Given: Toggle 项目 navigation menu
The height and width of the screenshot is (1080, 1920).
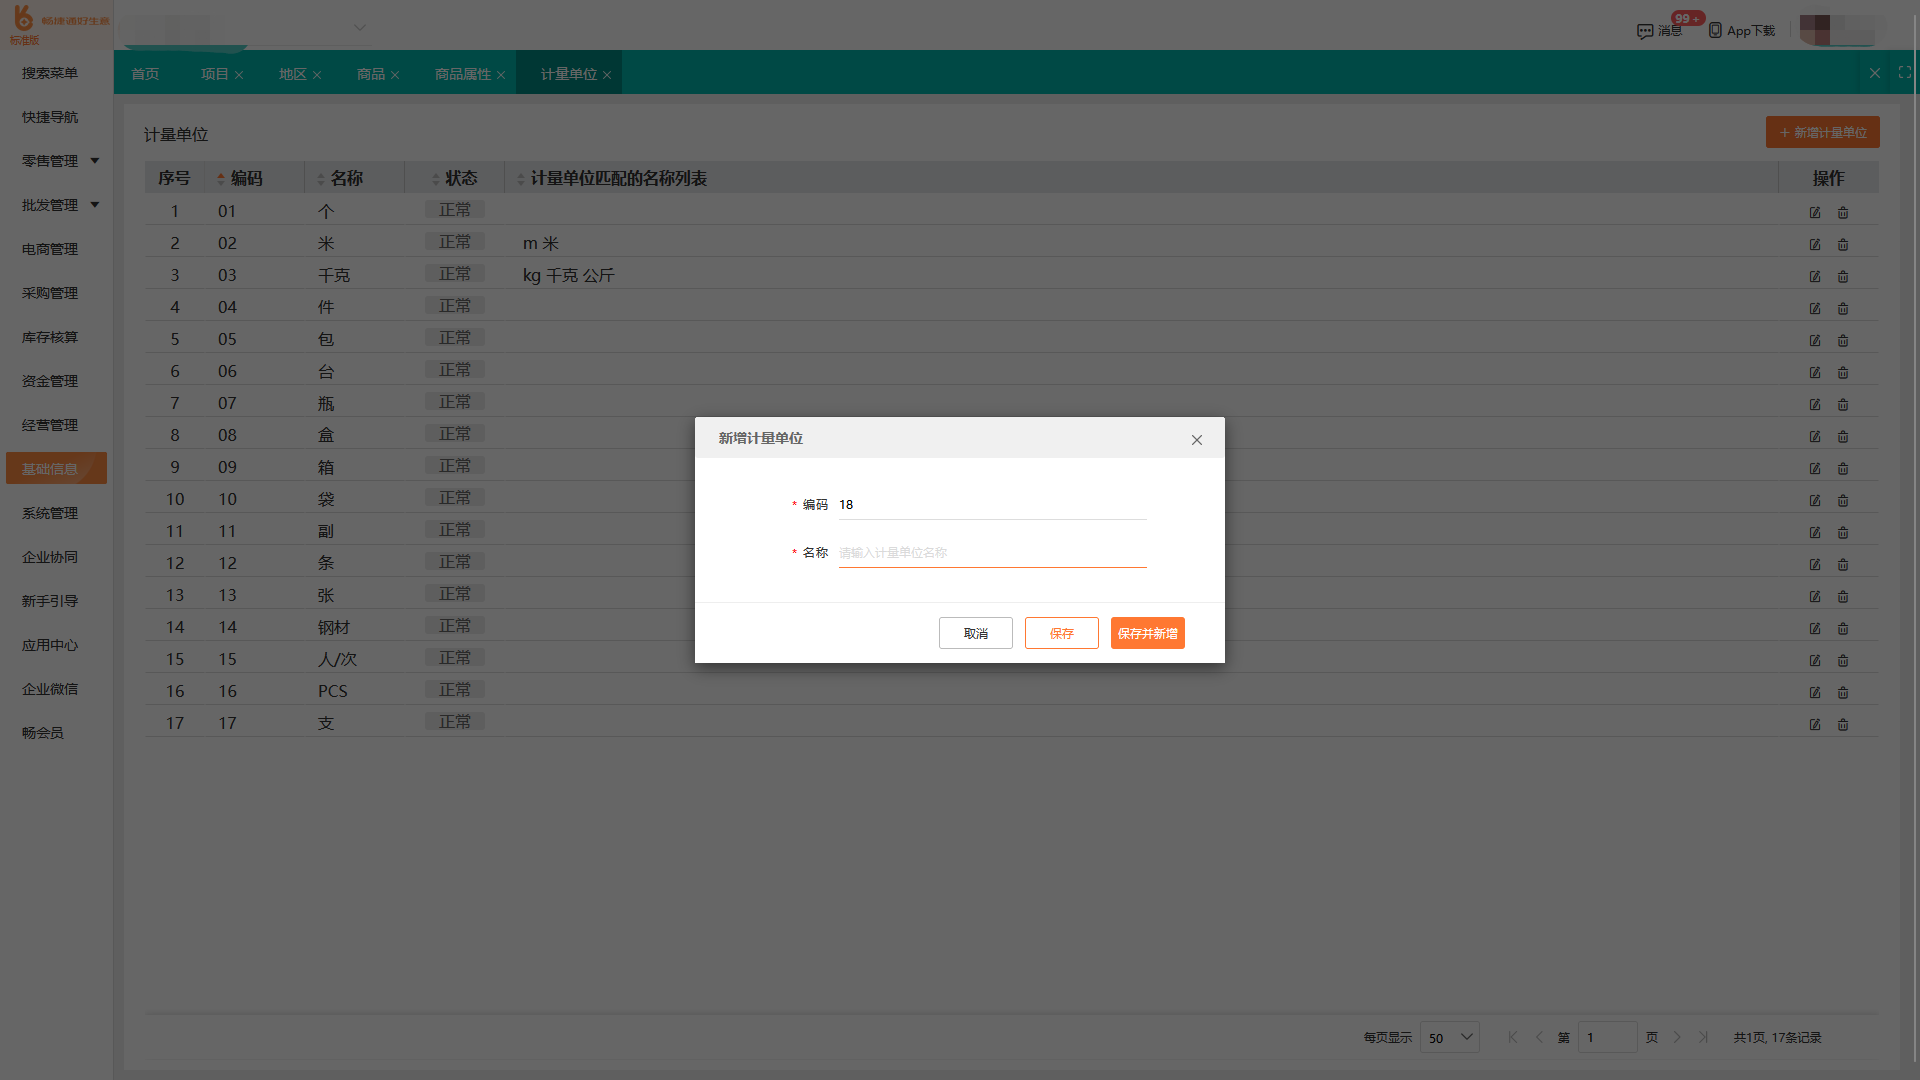Looking at the screenshot, I should point(222,73).
